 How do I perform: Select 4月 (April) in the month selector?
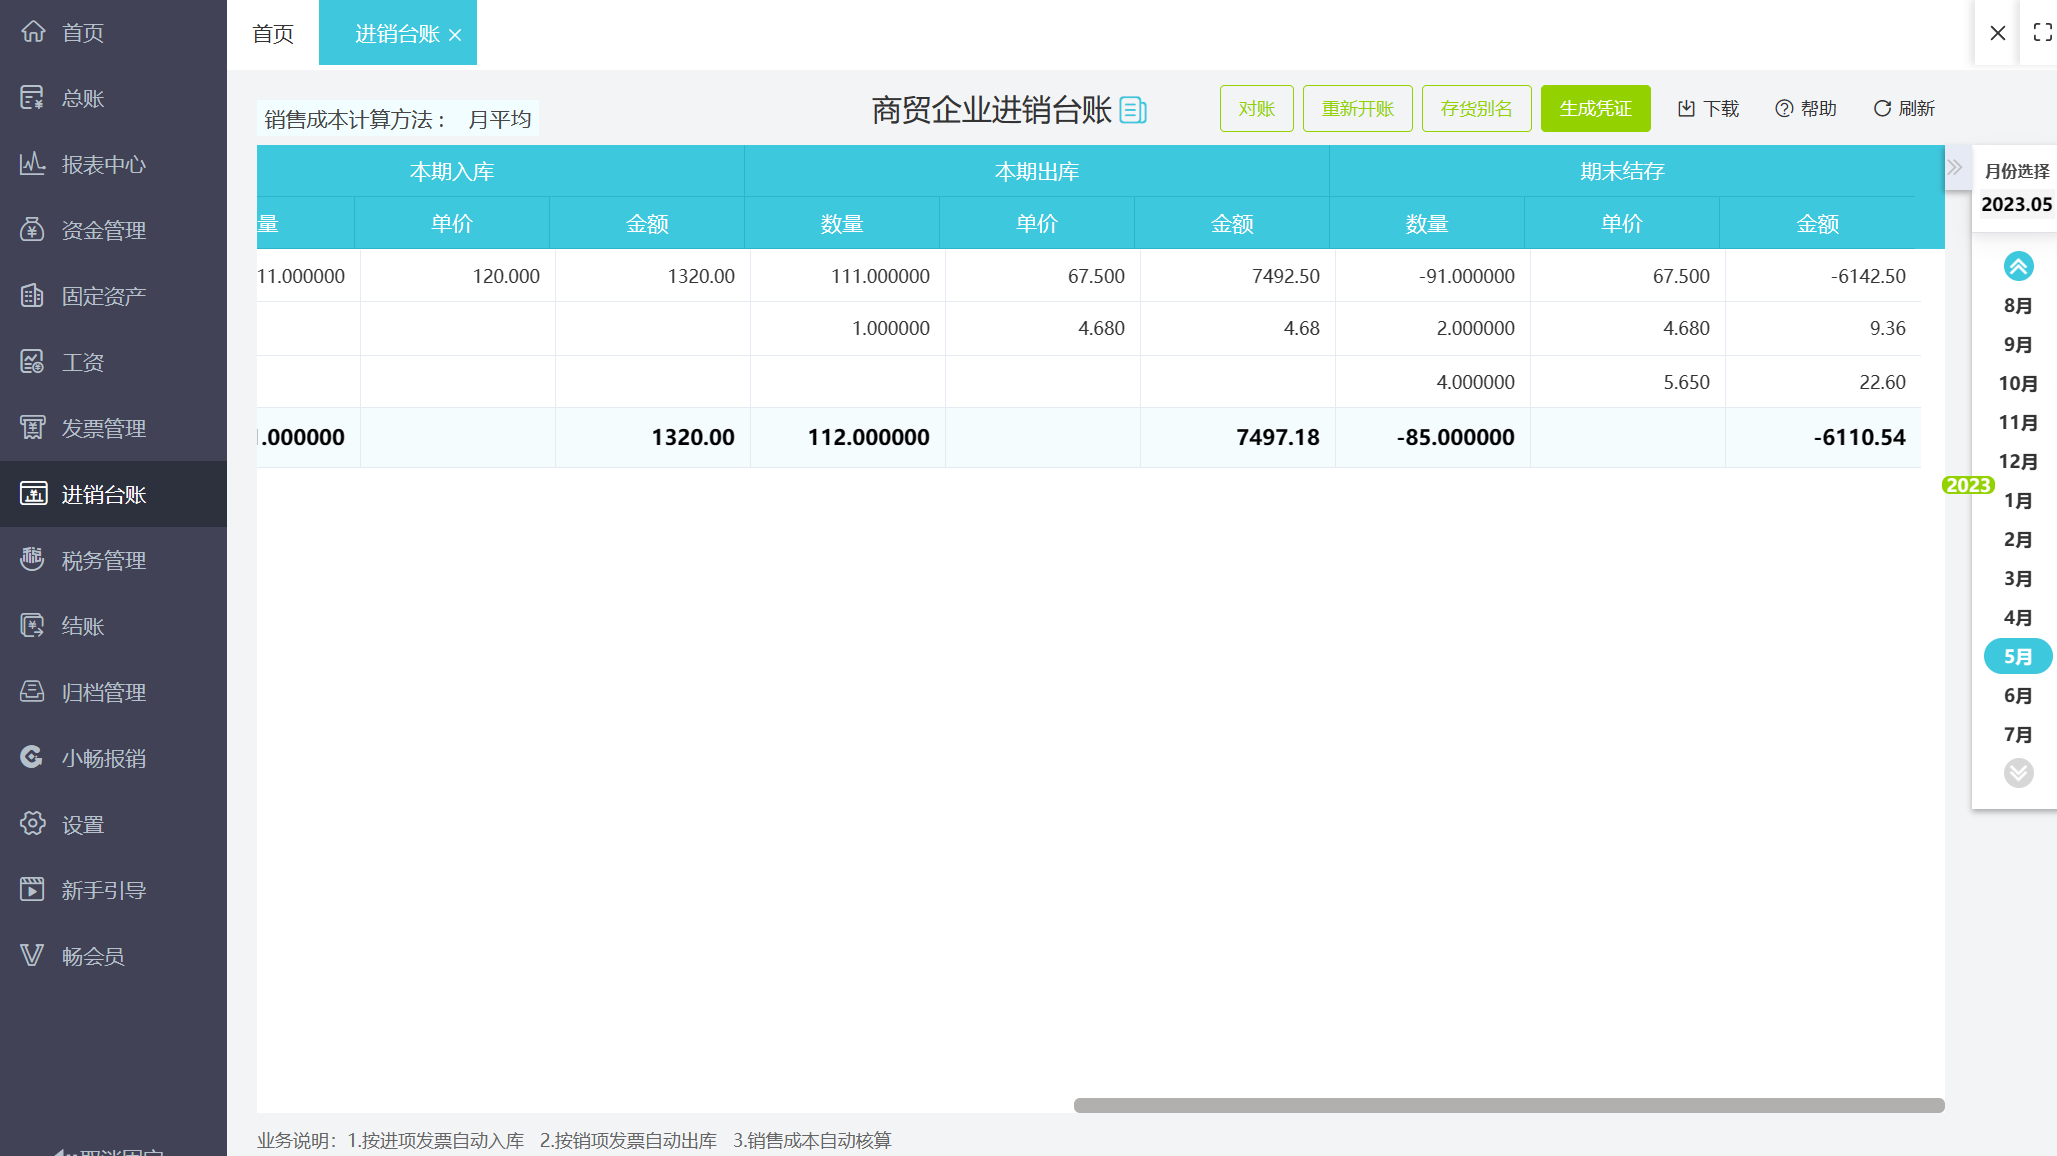pyautogui.click(x=2016, y=616)
